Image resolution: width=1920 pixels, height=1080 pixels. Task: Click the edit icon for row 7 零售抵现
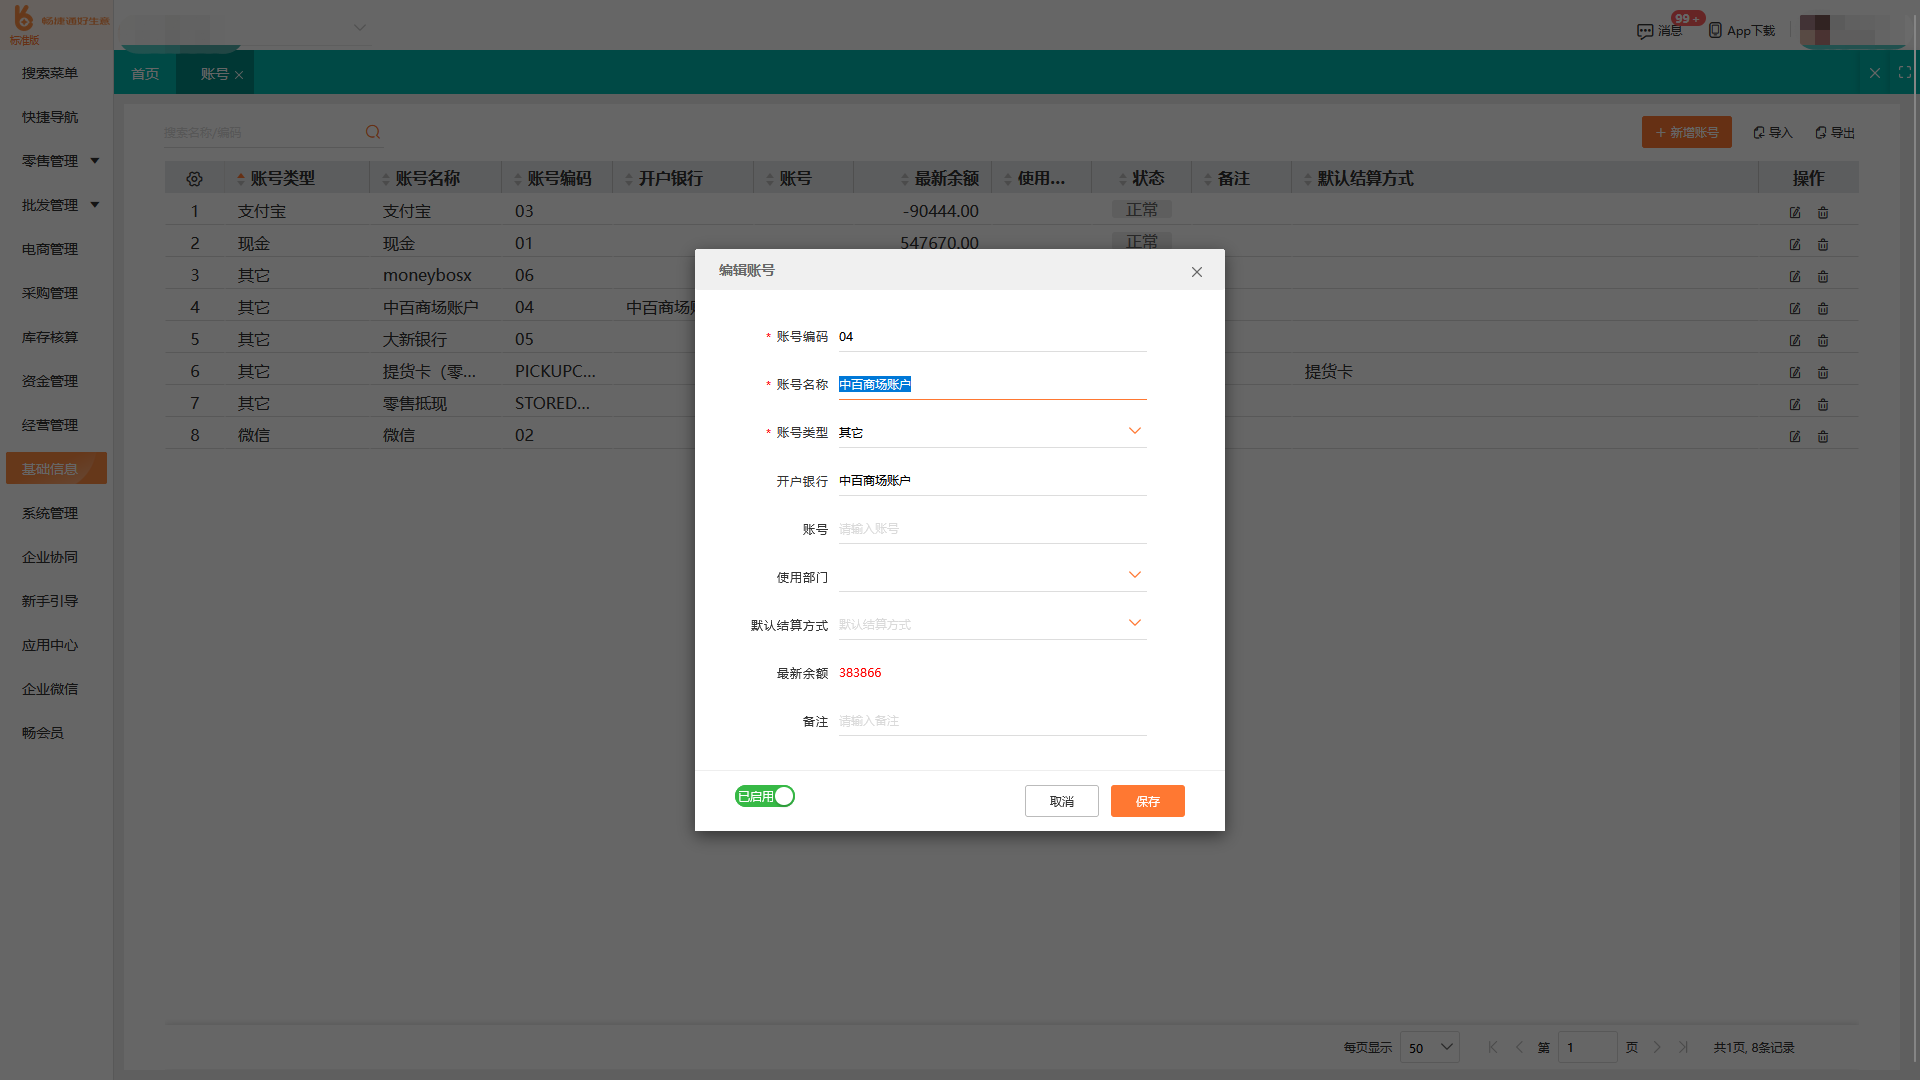tap(1795, 404)
